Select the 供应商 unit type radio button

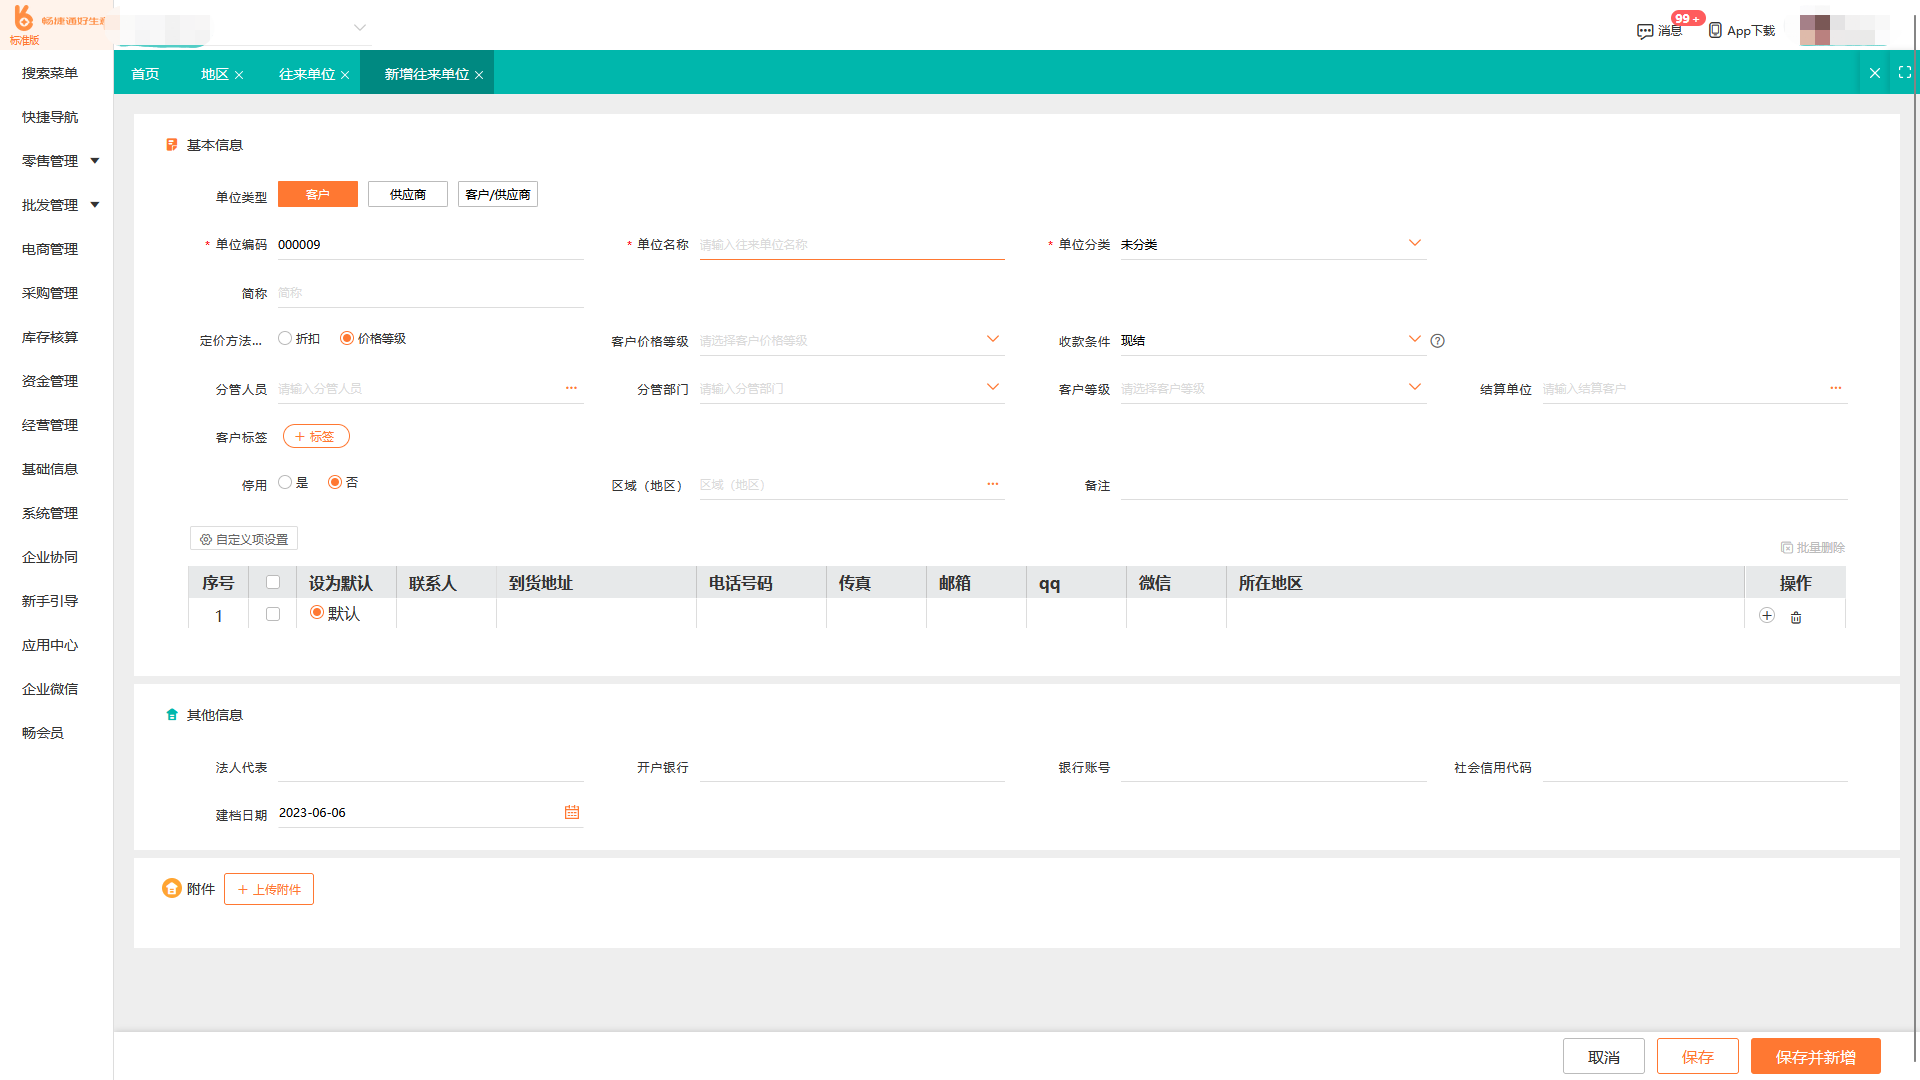coord(405,194)
